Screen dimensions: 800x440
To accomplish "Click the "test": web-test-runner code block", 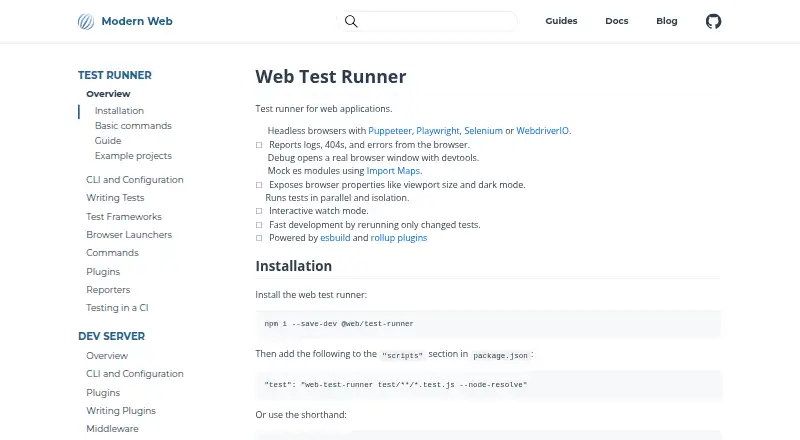I will point(488,385).
